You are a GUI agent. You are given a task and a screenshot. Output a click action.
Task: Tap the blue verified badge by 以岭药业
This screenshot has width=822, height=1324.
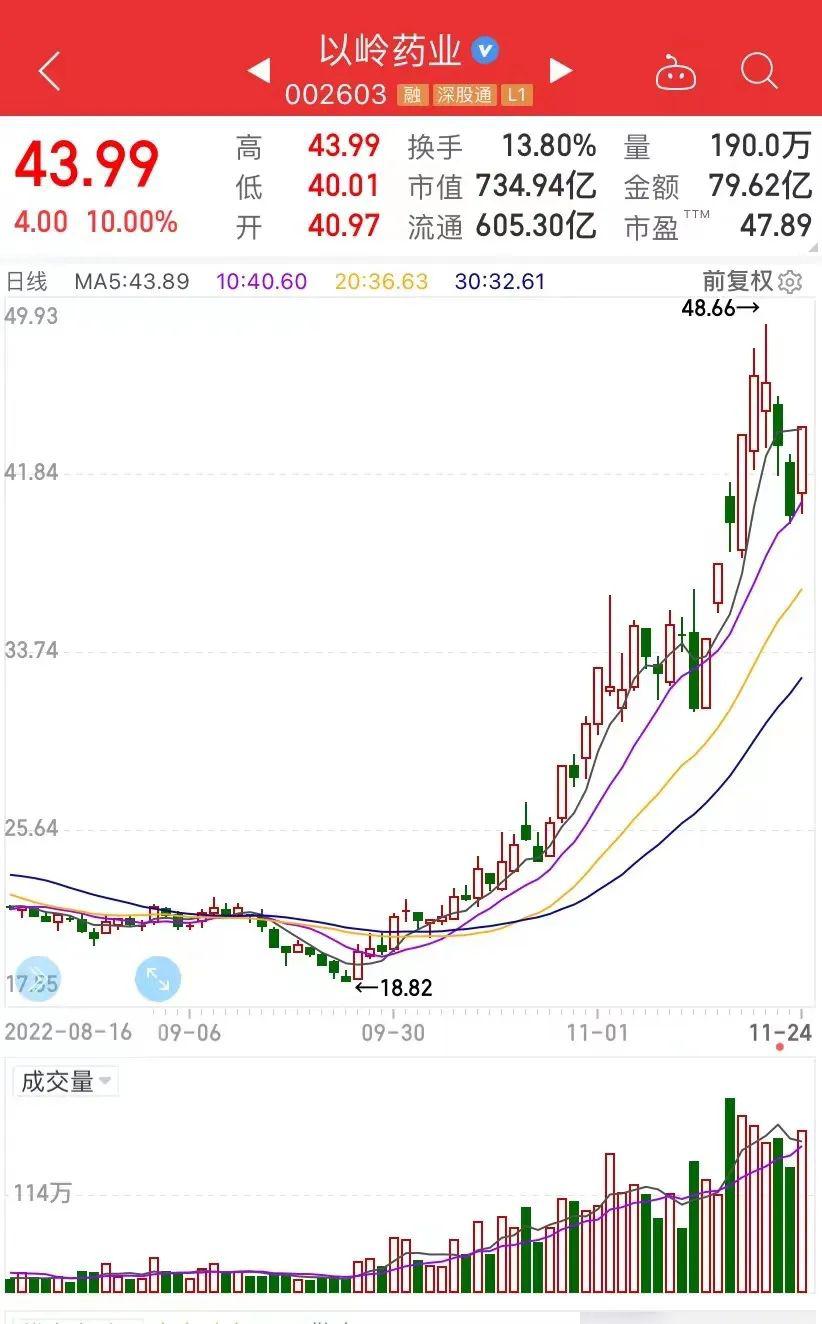coord(485,50)
